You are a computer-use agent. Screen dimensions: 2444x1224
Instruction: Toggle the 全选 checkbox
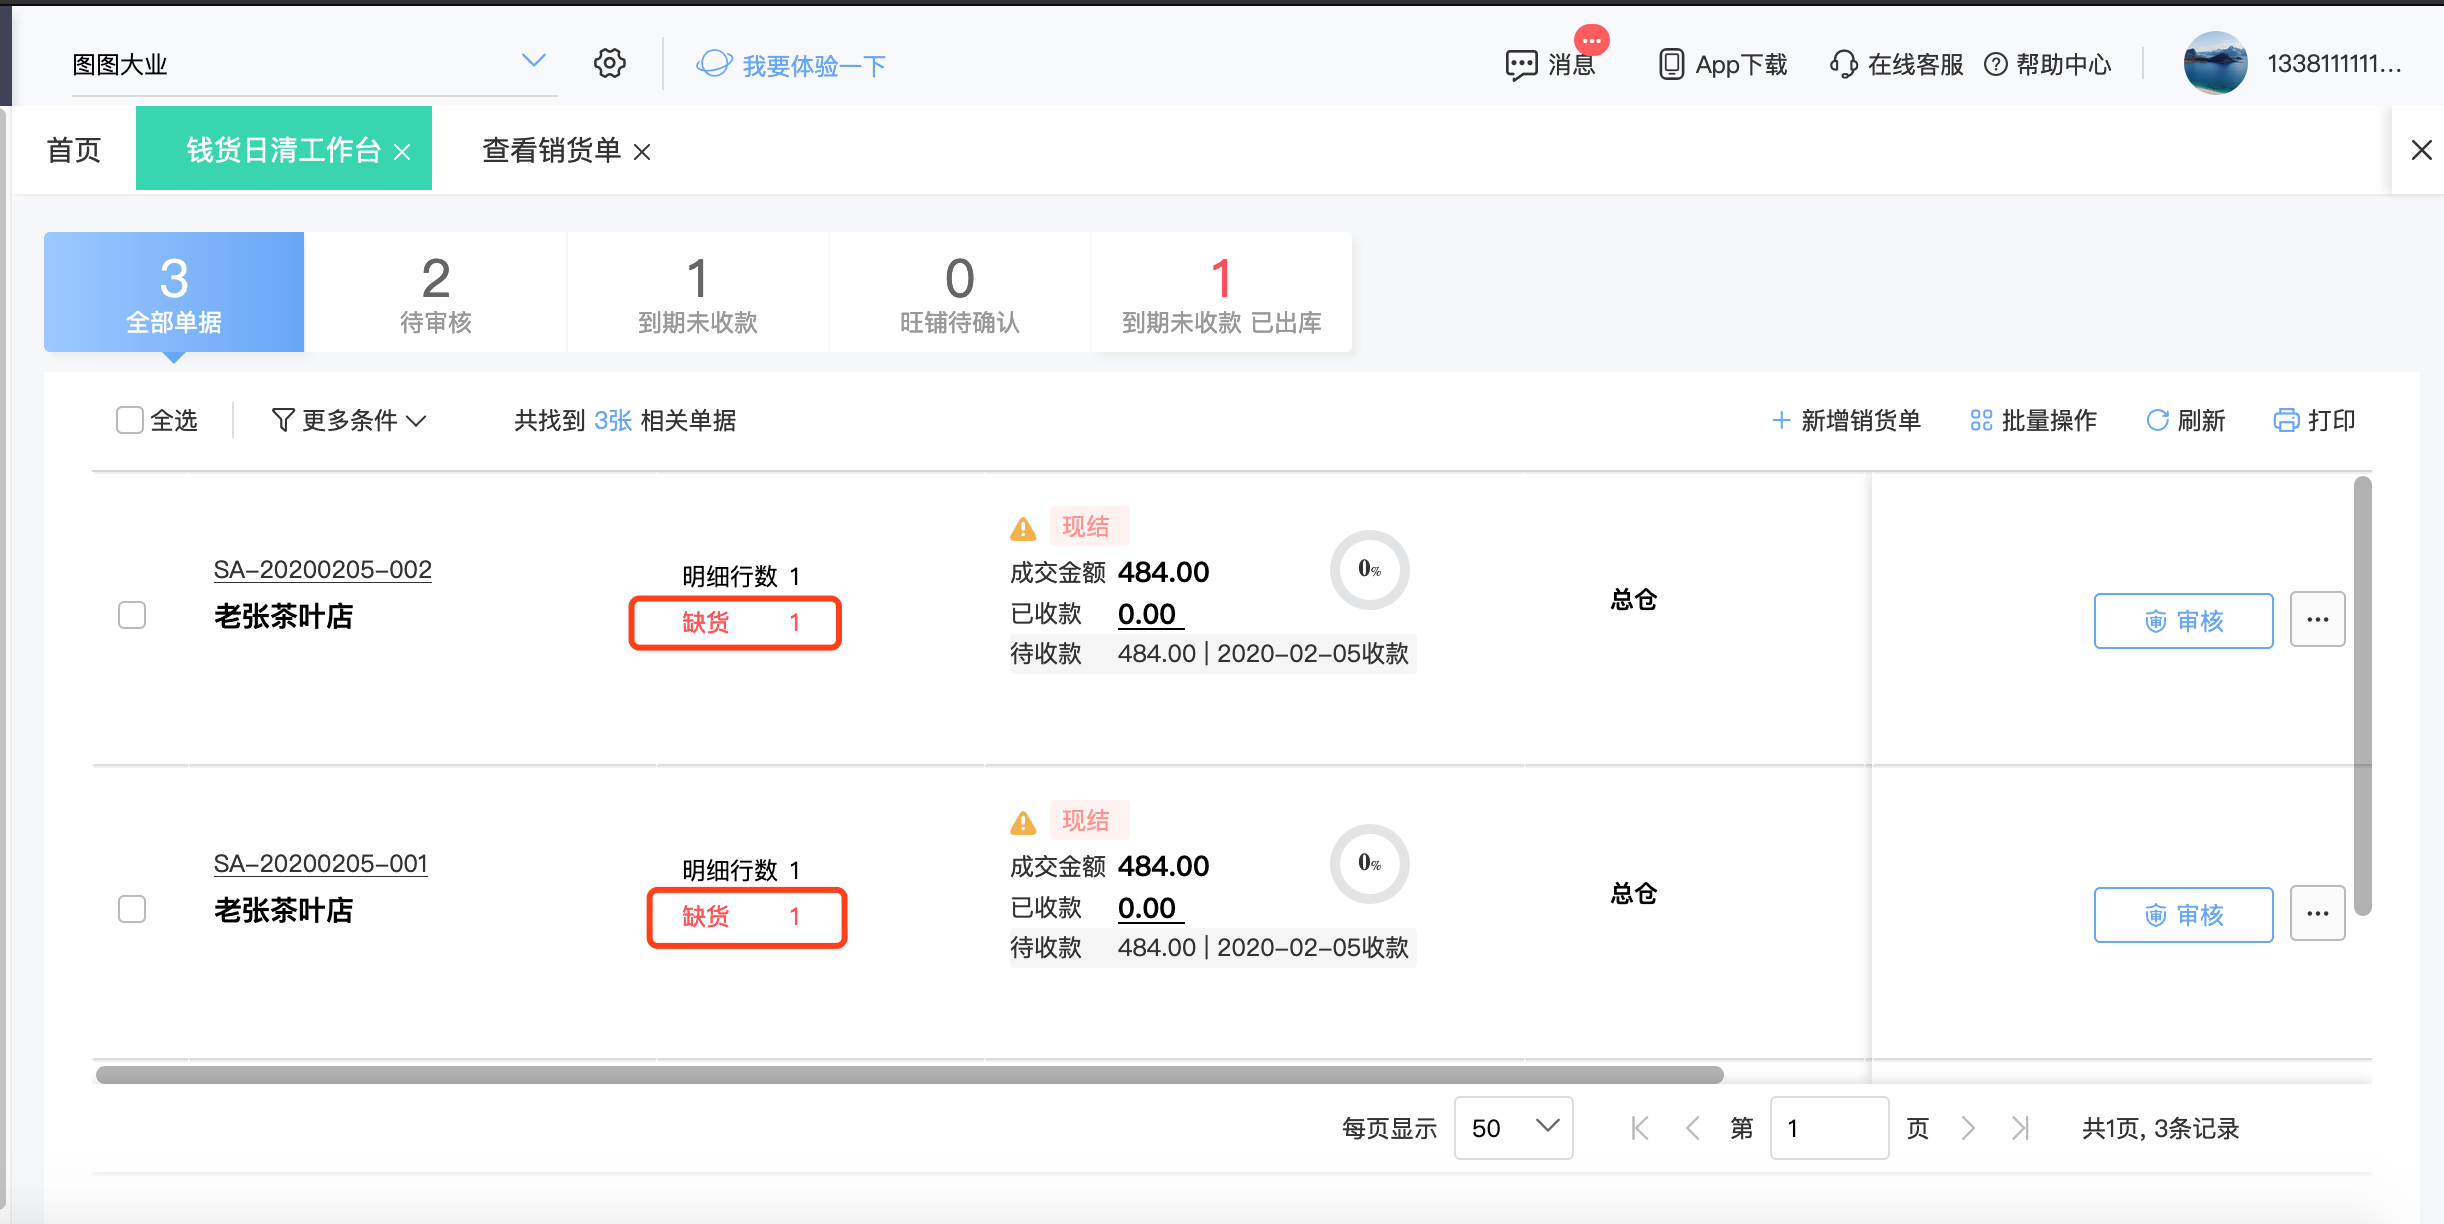[x=130, y=418]
